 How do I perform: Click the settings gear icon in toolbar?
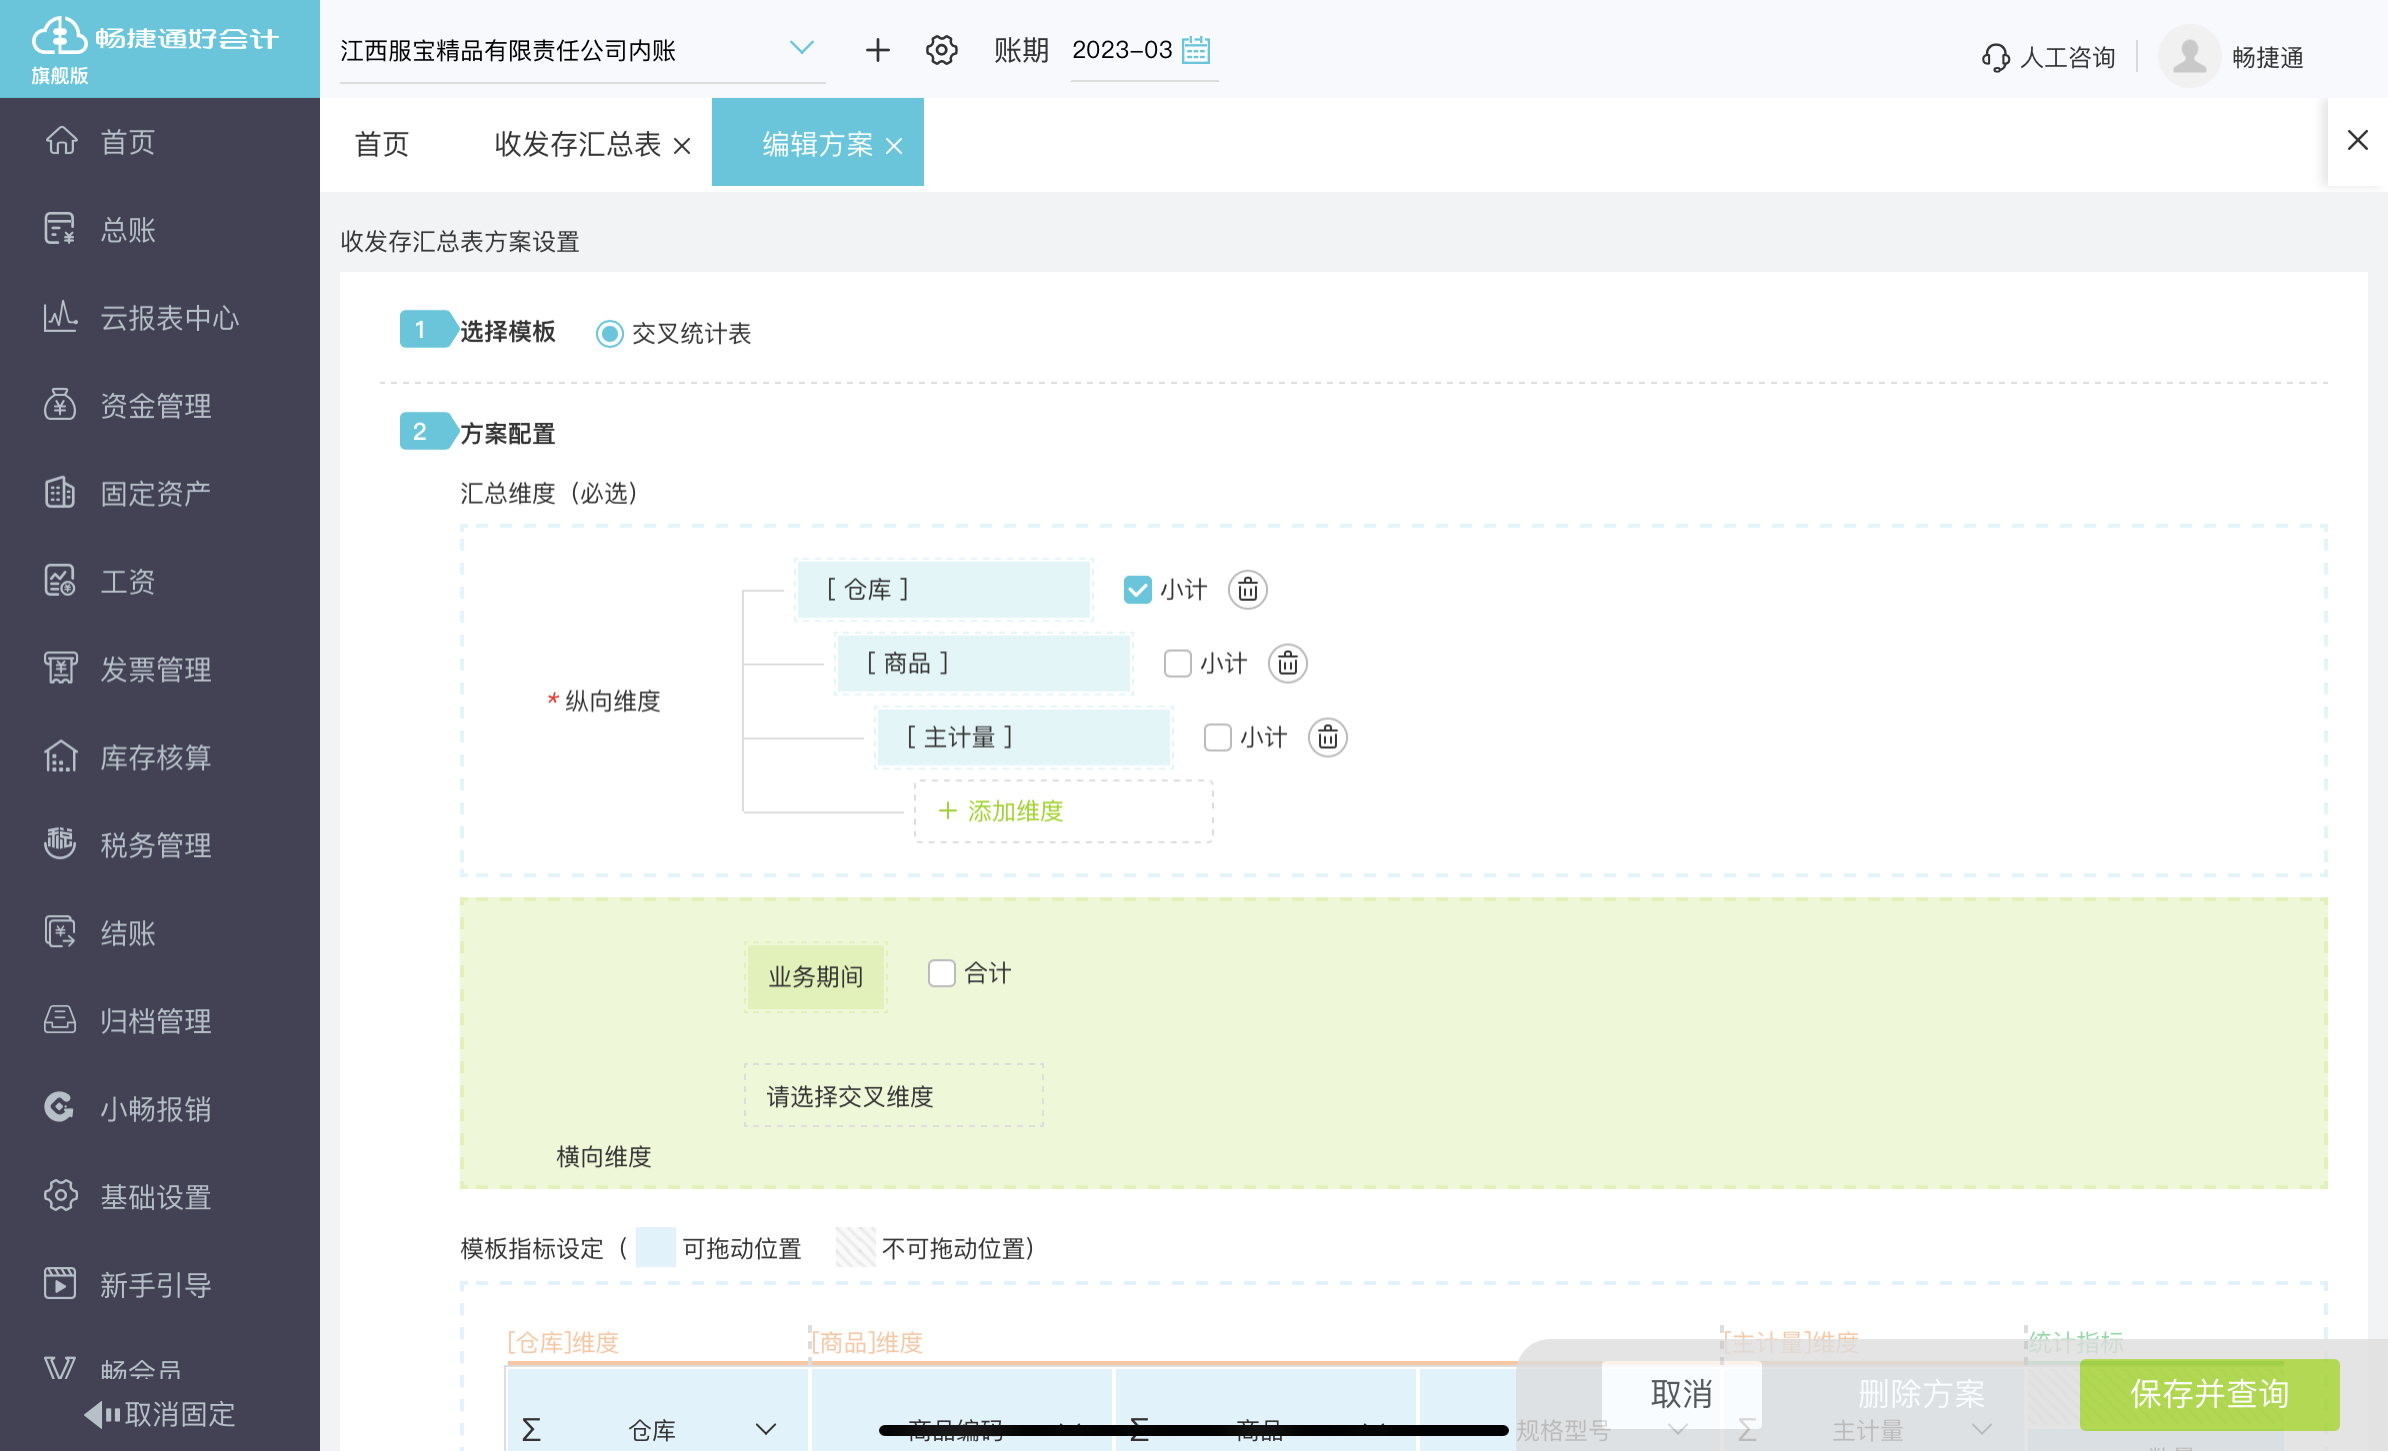click(942, 48)
